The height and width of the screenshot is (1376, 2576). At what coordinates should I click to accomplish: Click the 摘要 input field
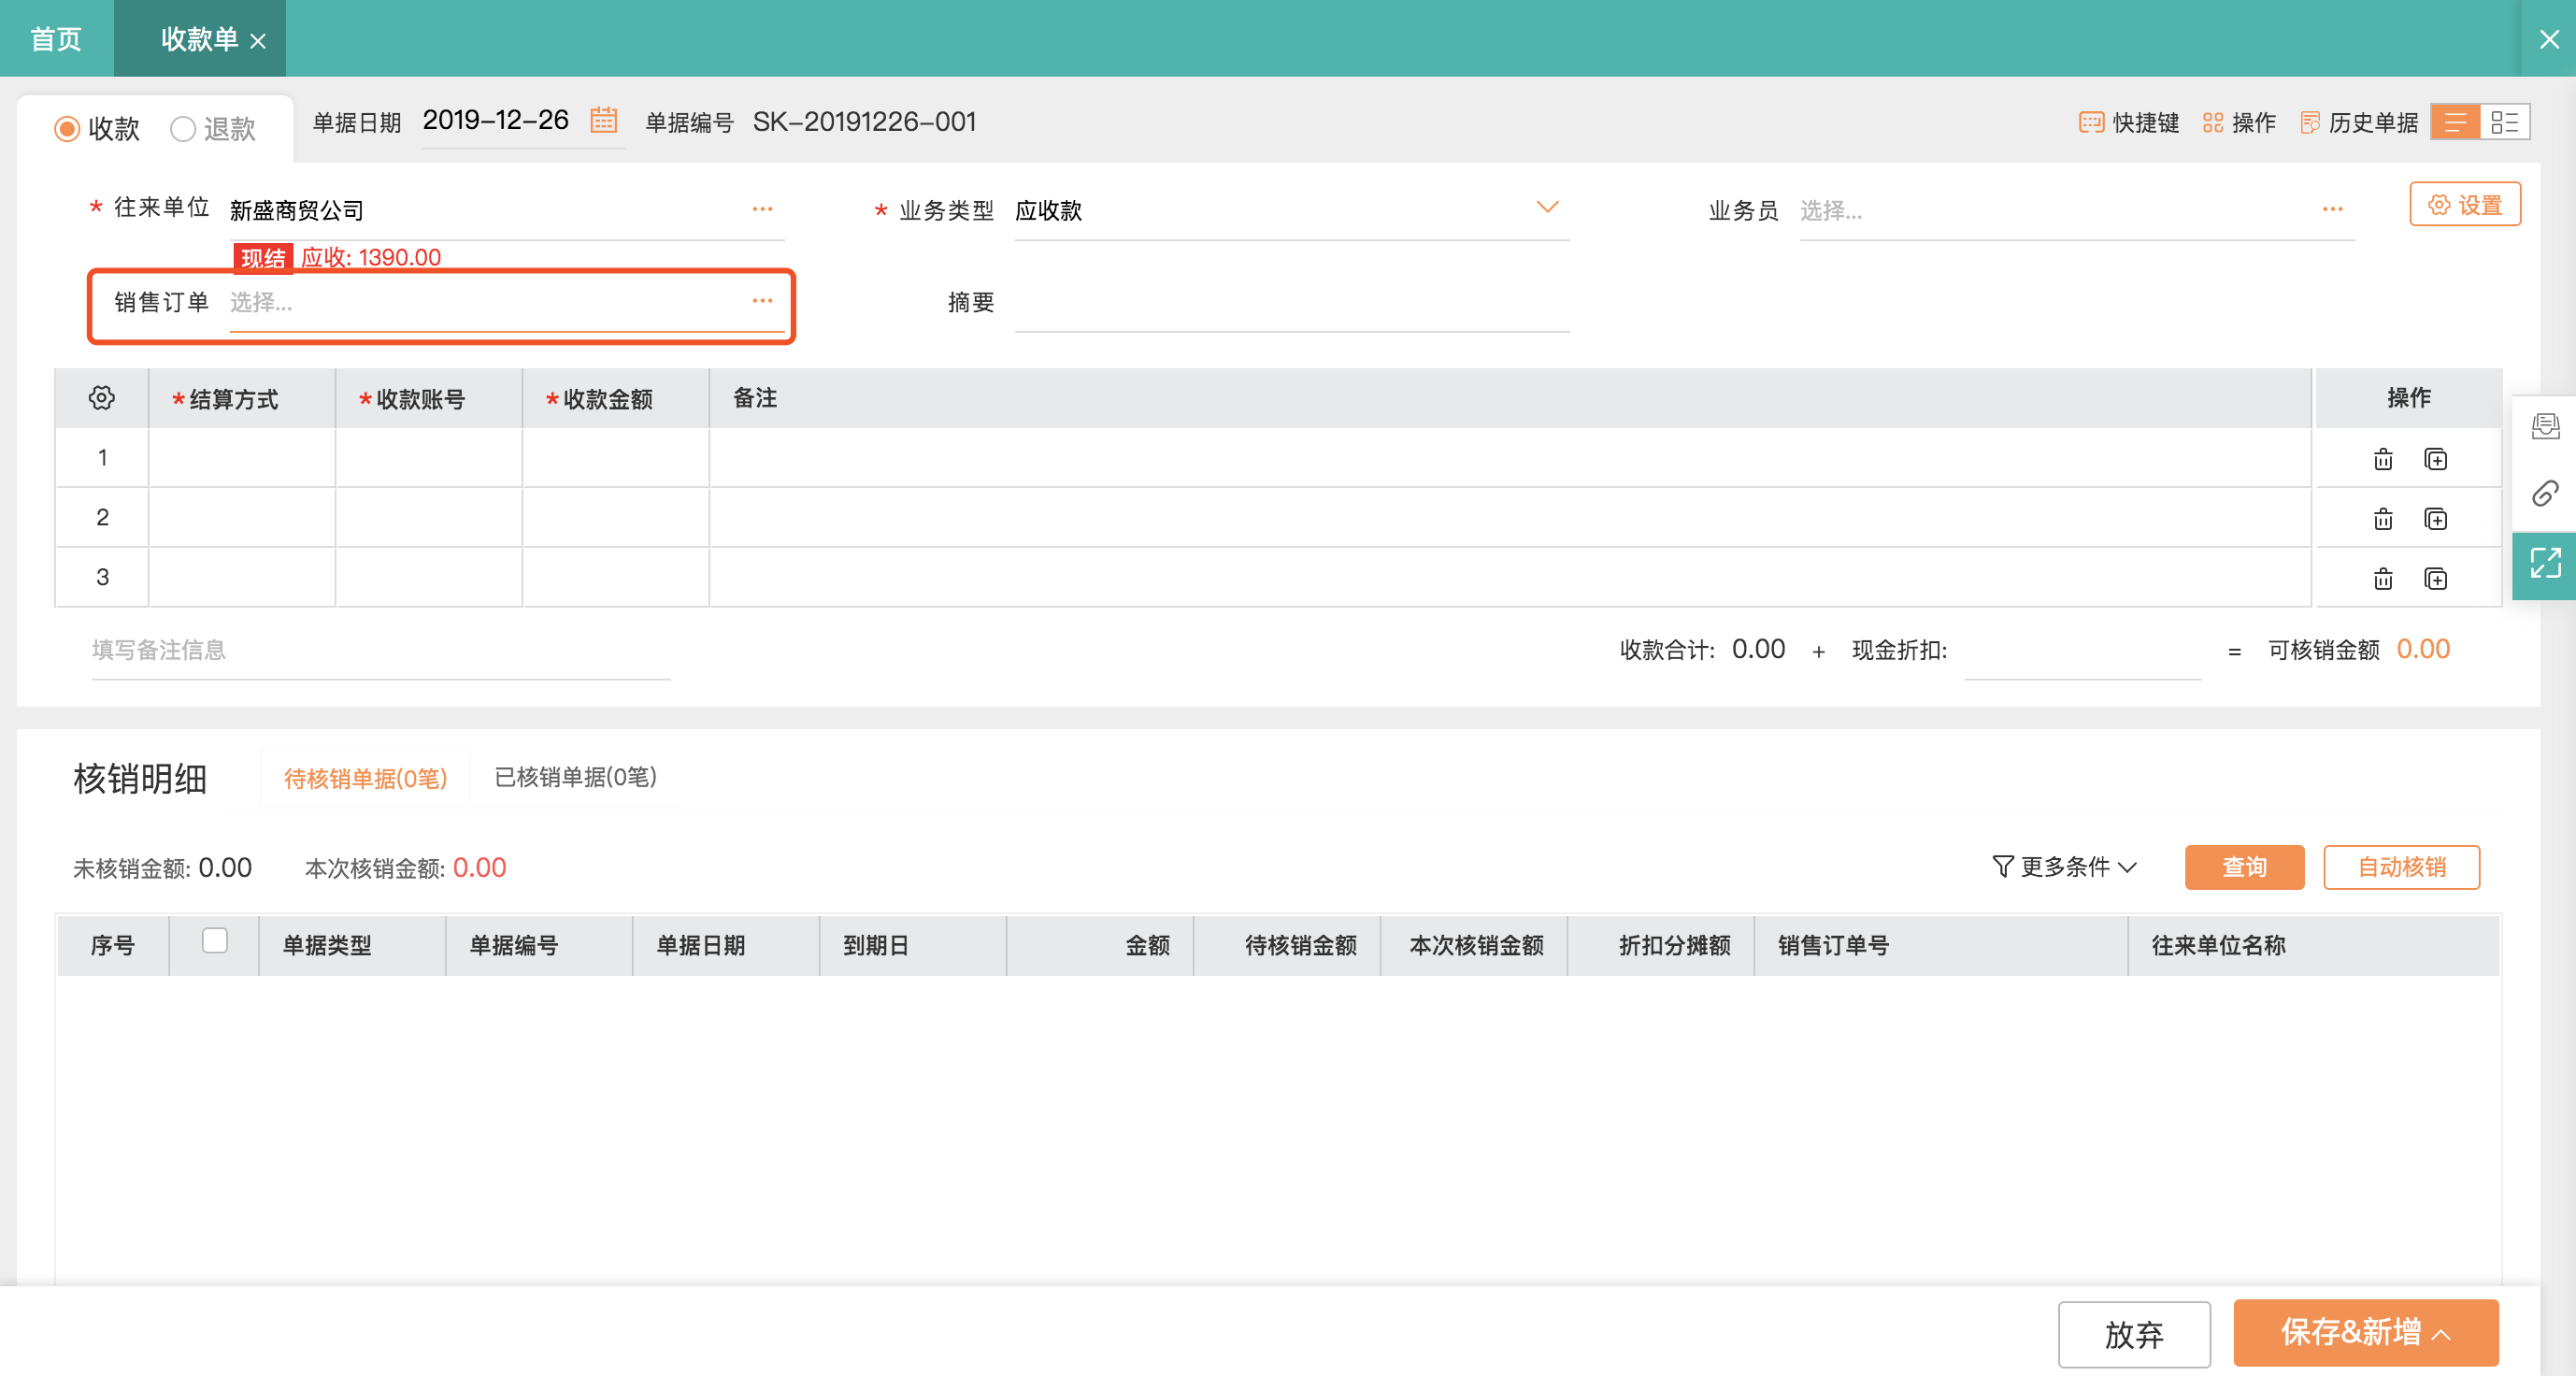click(1286, 303)
